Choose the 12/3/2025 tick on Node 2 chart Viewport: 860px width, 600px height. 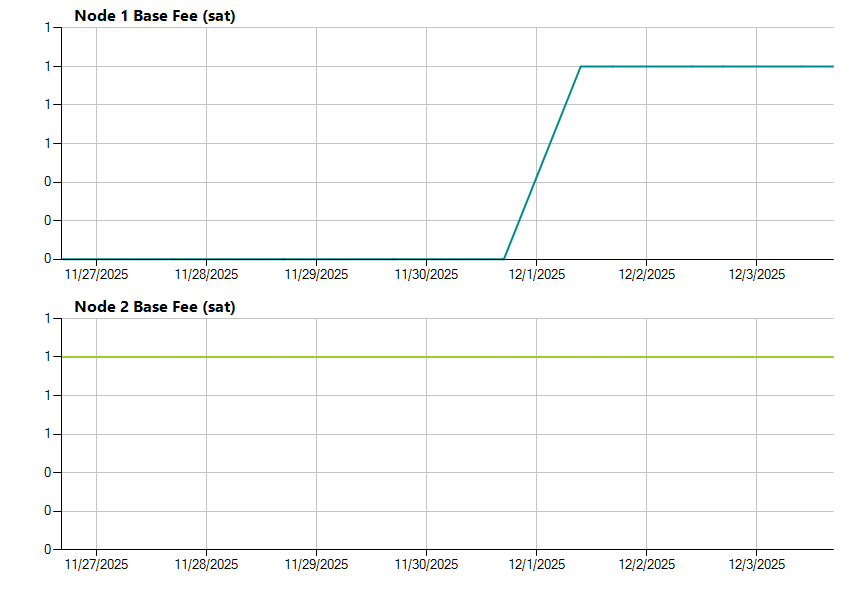tap(757, 565)
